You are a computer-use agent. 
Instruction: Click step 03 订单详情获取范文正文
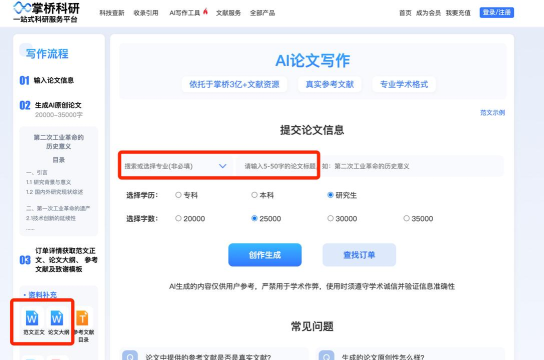coord(58,260)
